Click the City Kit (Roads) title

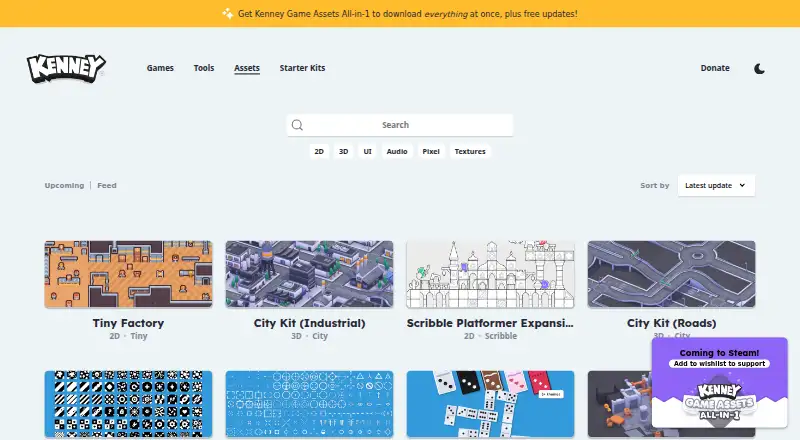tap(671, 323)
